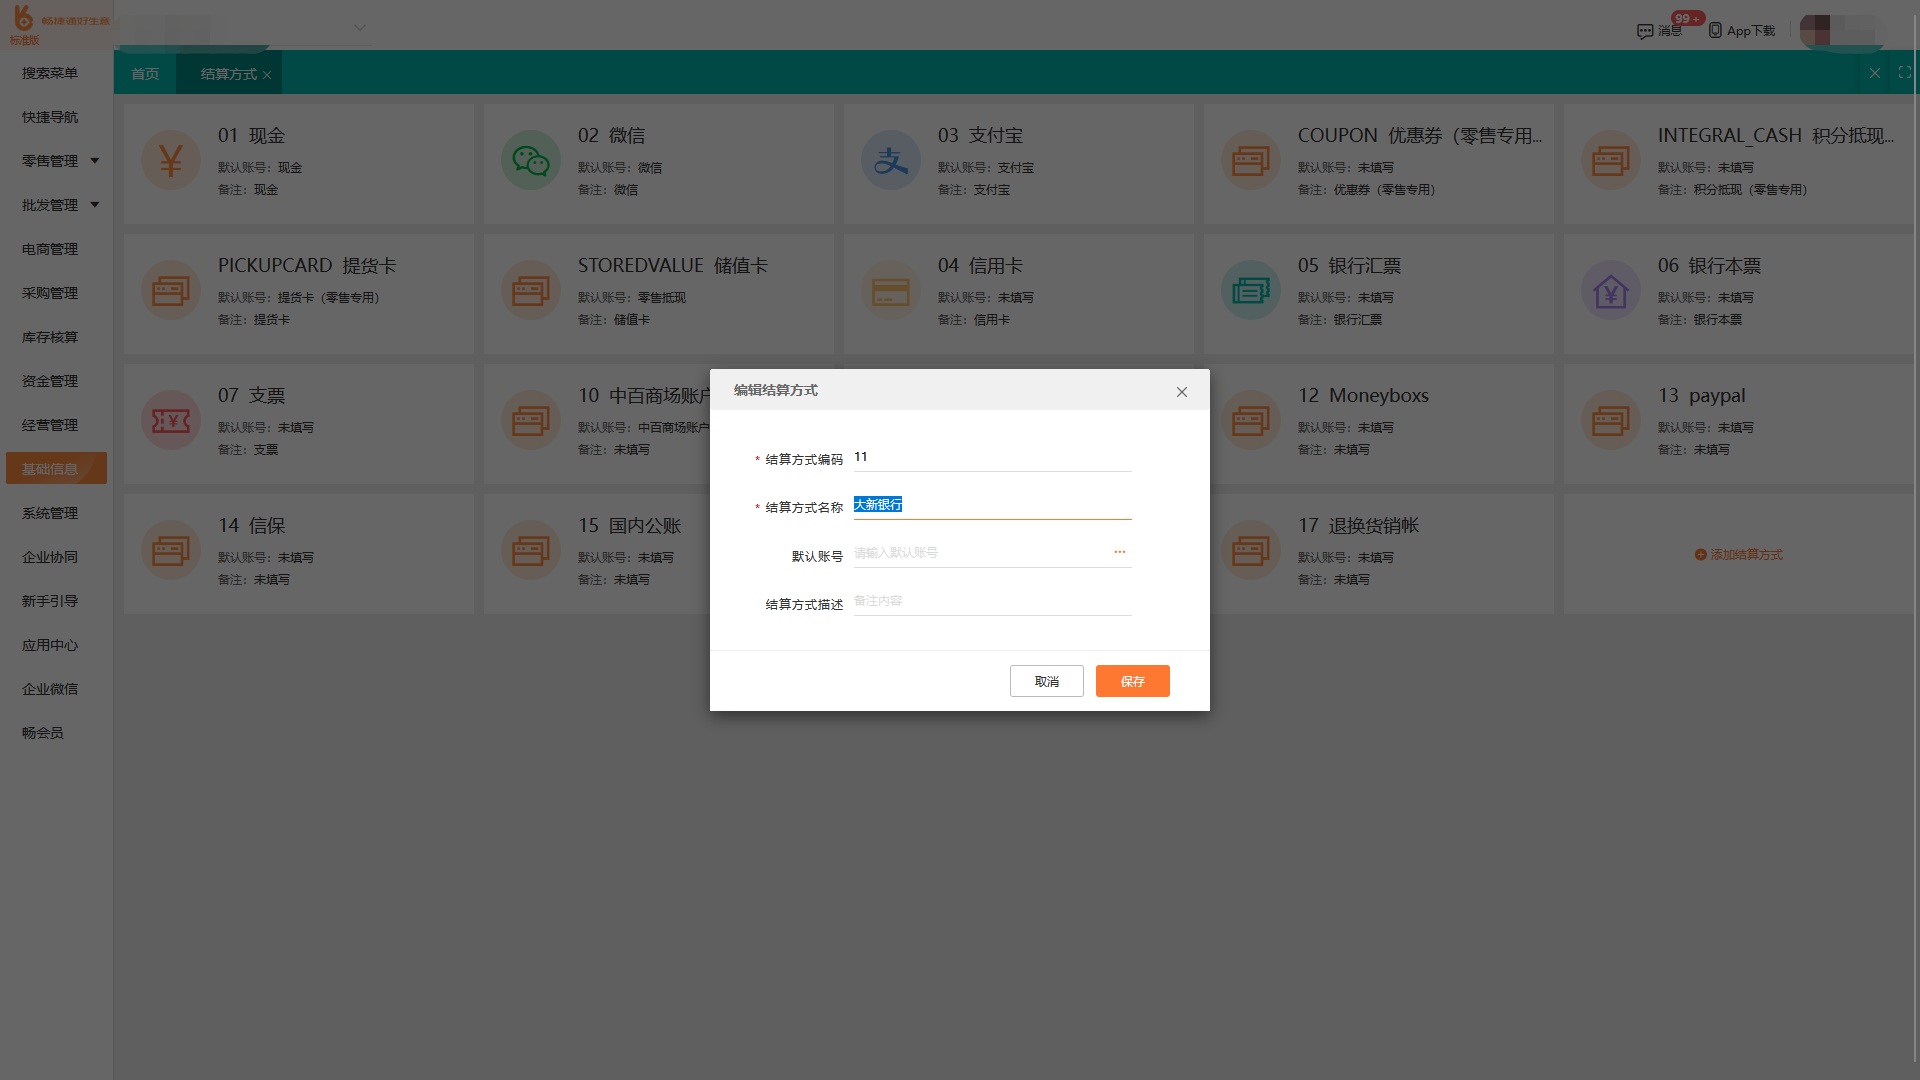Image resolution: width=1920 pixels, height=1080 pixels.
Task: Click the 微信 payment method icon
Action: click(531, 160)
